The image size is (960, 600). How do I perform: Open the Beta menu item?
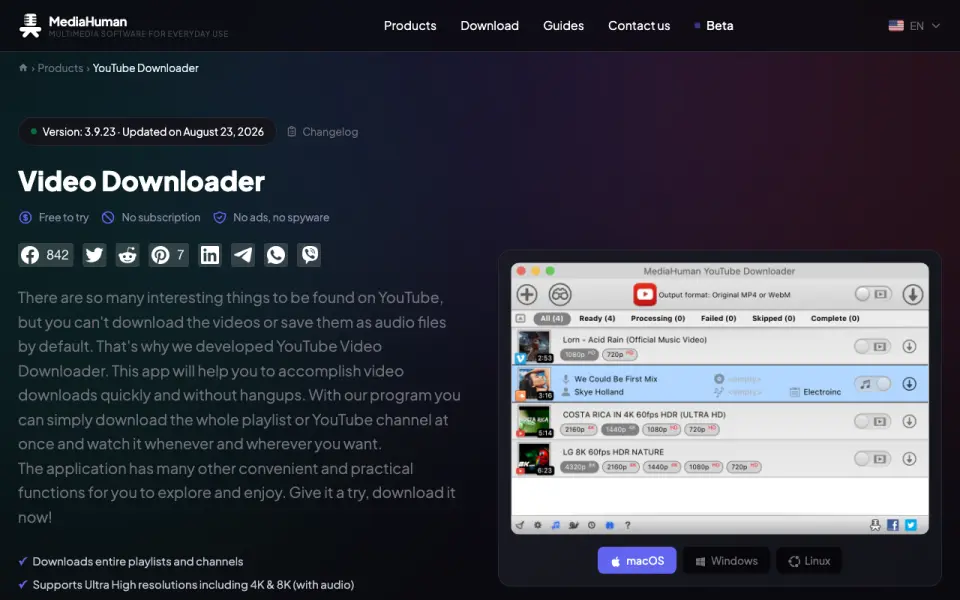coord(714,26)
